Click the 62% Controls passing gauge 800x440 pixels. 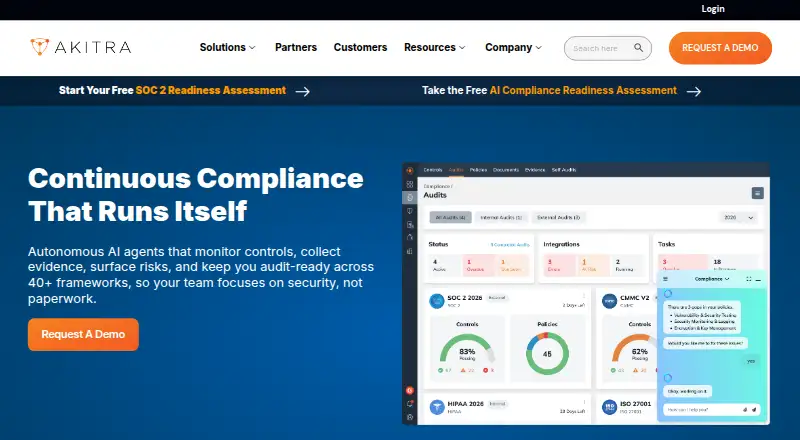coord(634,349)
